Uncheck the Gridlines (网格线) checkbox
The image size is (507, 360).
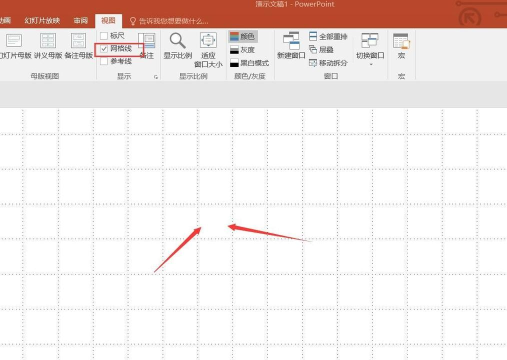[x=104, y=49]
